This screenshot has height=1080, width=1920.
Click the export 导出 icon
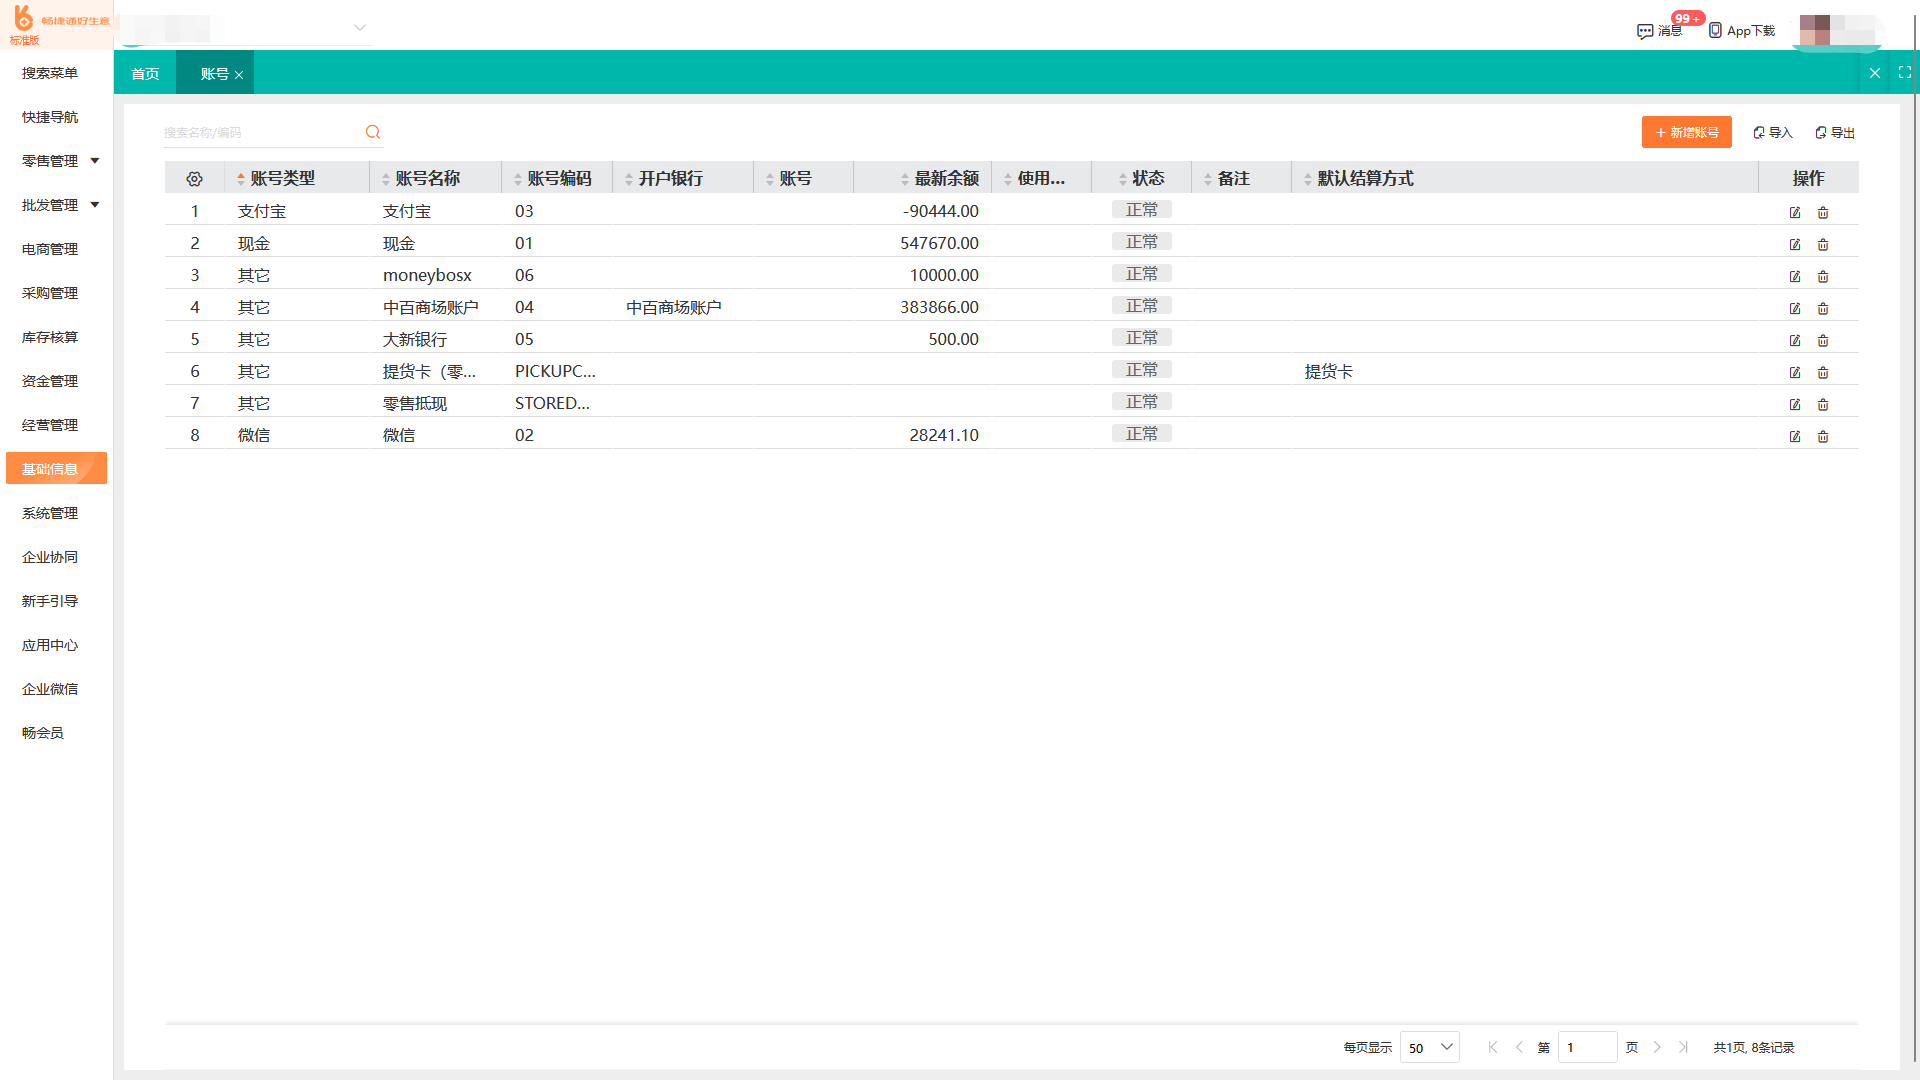[1834, 132]
